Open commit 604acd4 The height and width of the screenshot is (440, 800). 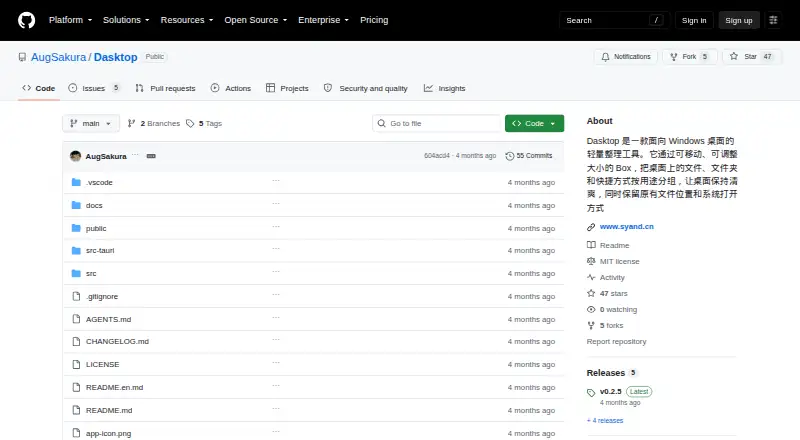point(437,156)
